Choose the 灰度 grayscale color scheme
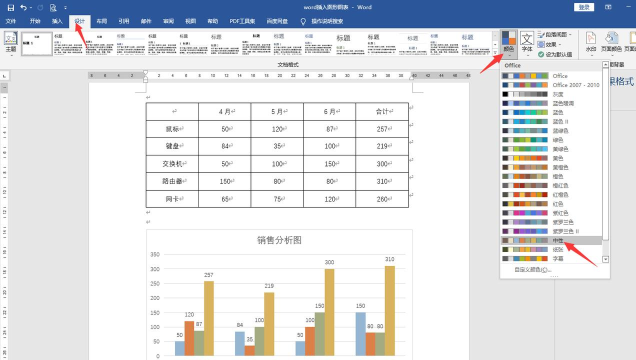Viewport: 636px width, 360px height. [x=551, y=94]
